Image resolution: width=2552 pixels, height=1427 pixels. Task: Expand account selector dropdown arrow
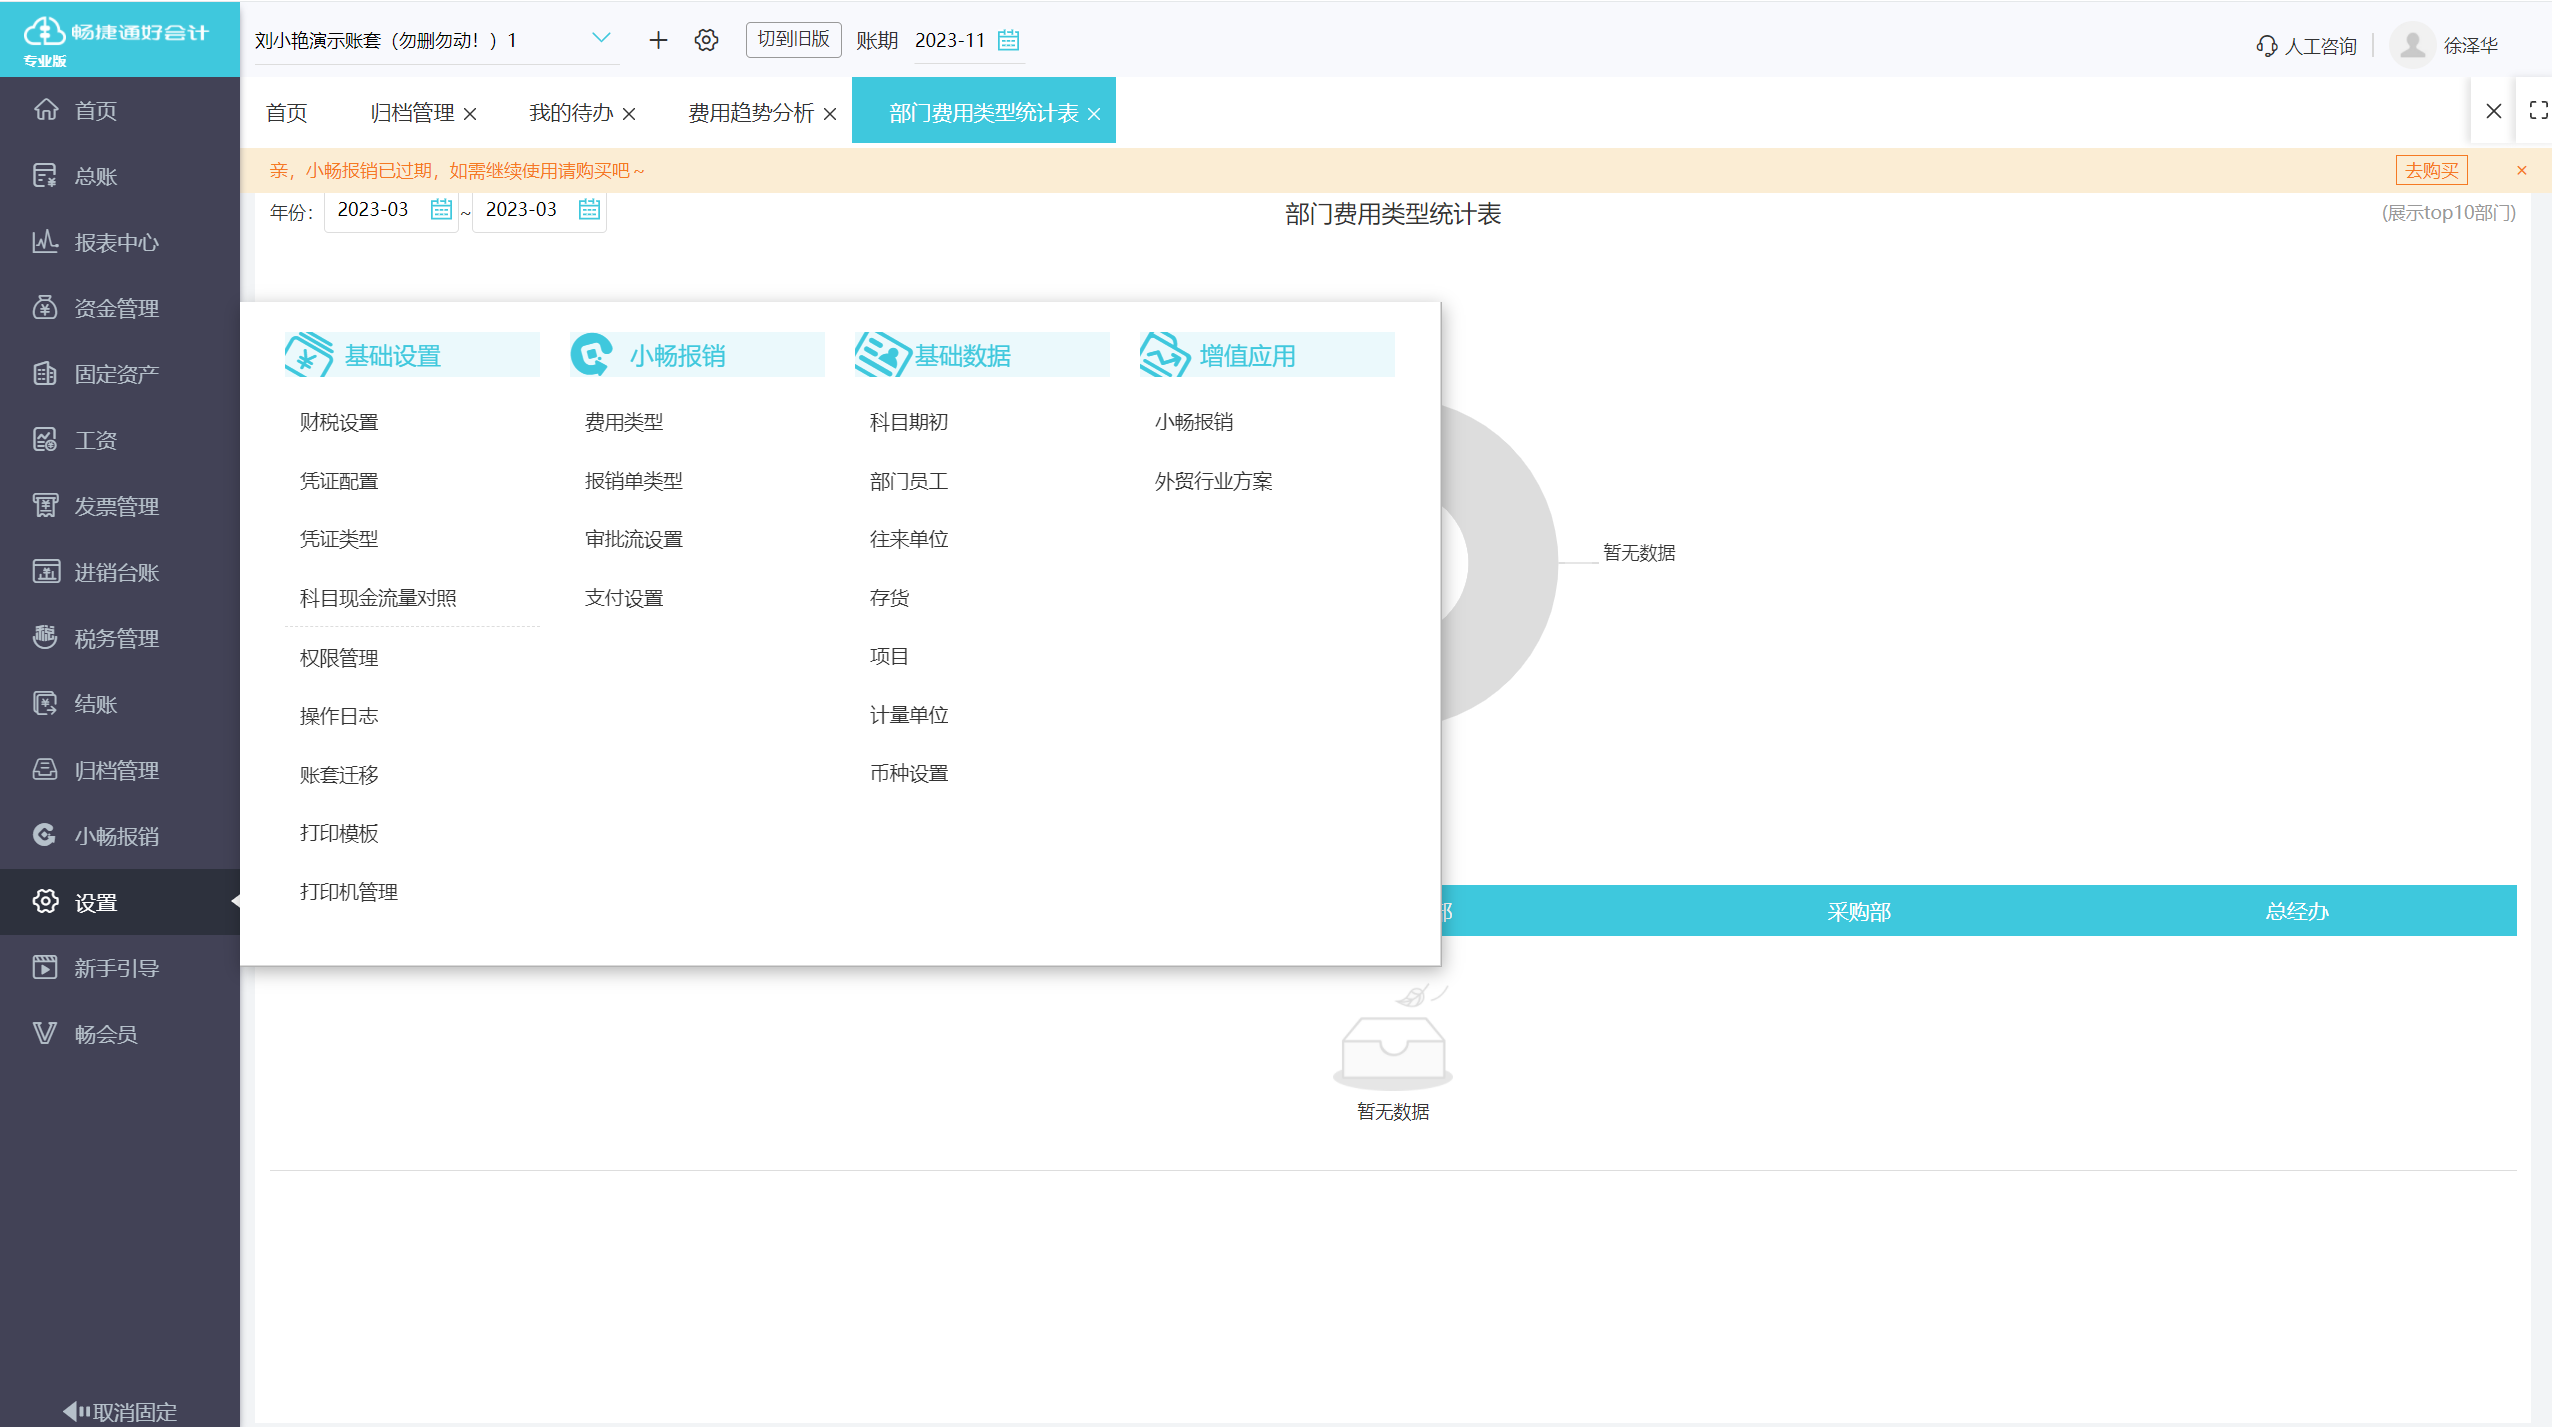[605, 39]
